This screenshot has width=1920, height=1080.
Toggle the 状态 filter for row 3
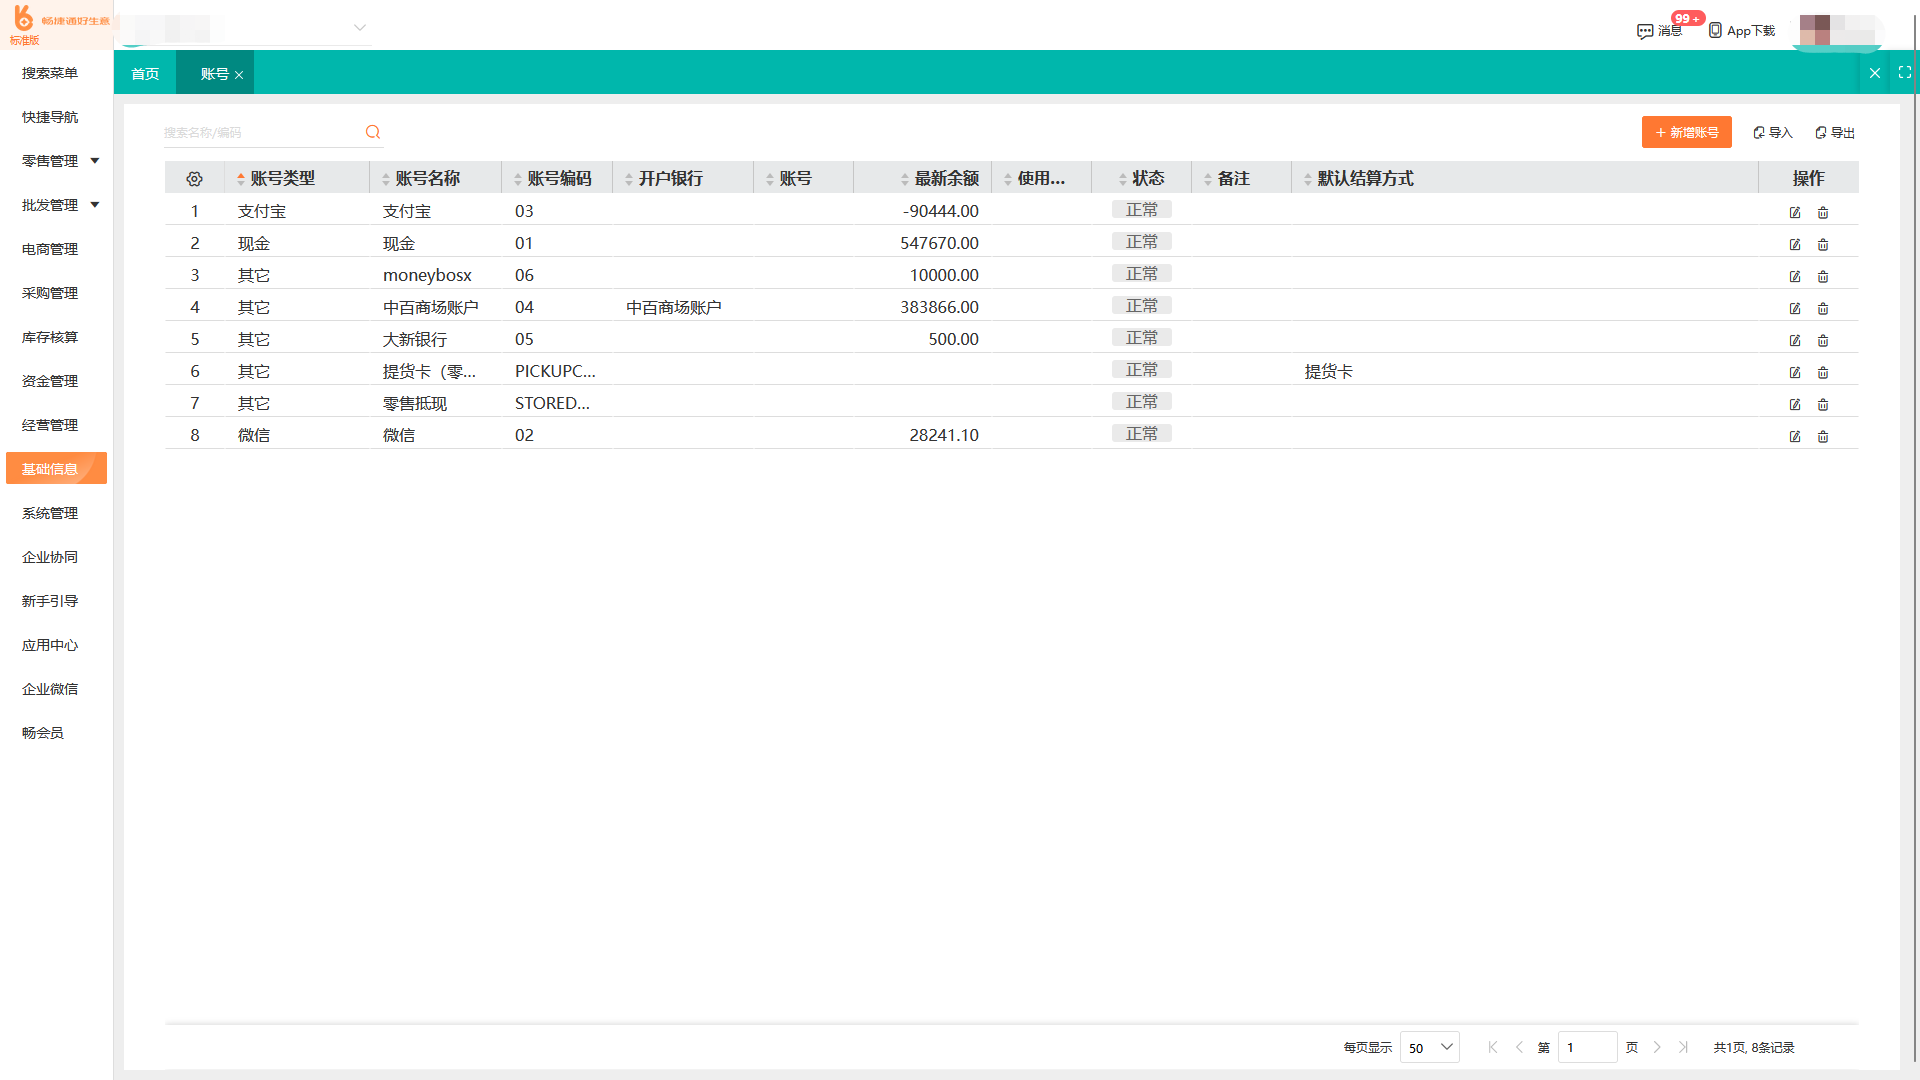[x=1142, y=273]
